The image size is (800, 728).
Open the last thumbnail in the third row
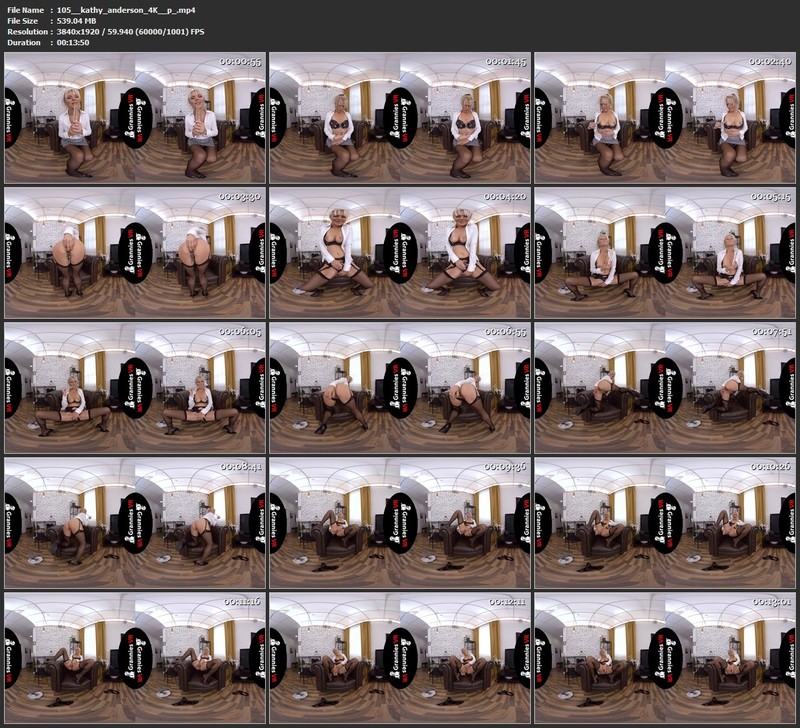click(665, 386)
